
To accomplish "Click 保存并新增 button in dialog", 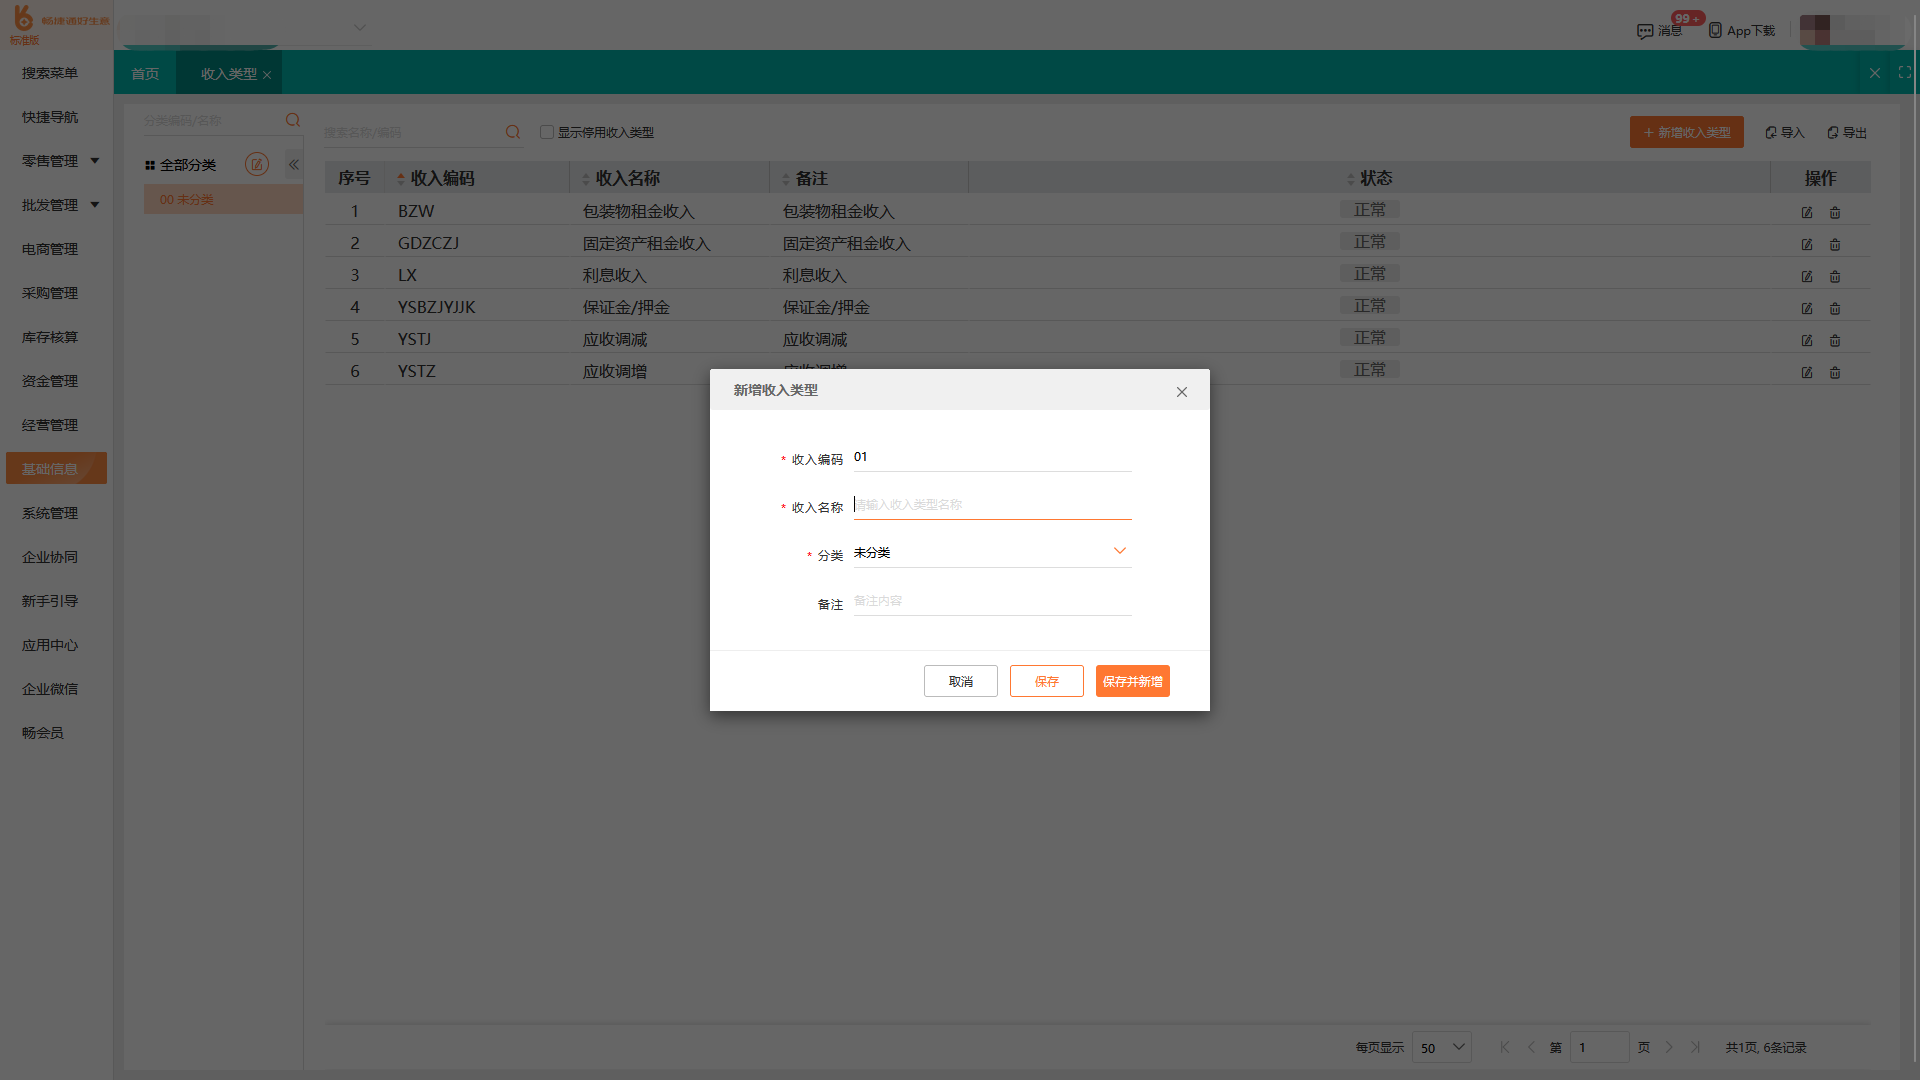I will pyautogui.click(x=1131, y=680).
